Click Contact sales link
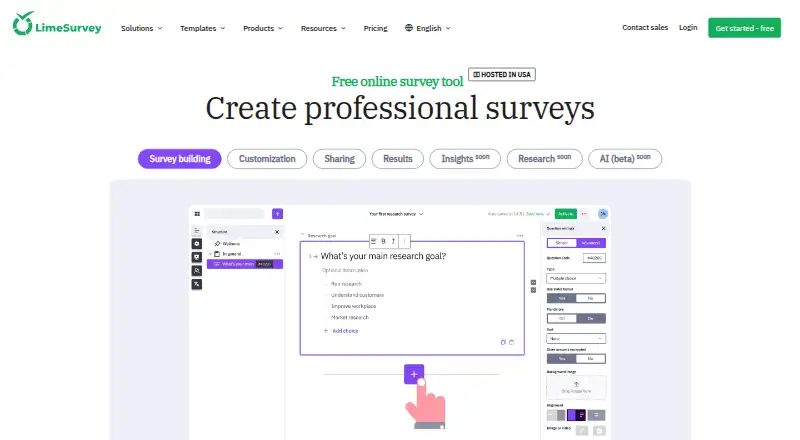800x440 pixels. pyautogui.click(x=645, y=28)
